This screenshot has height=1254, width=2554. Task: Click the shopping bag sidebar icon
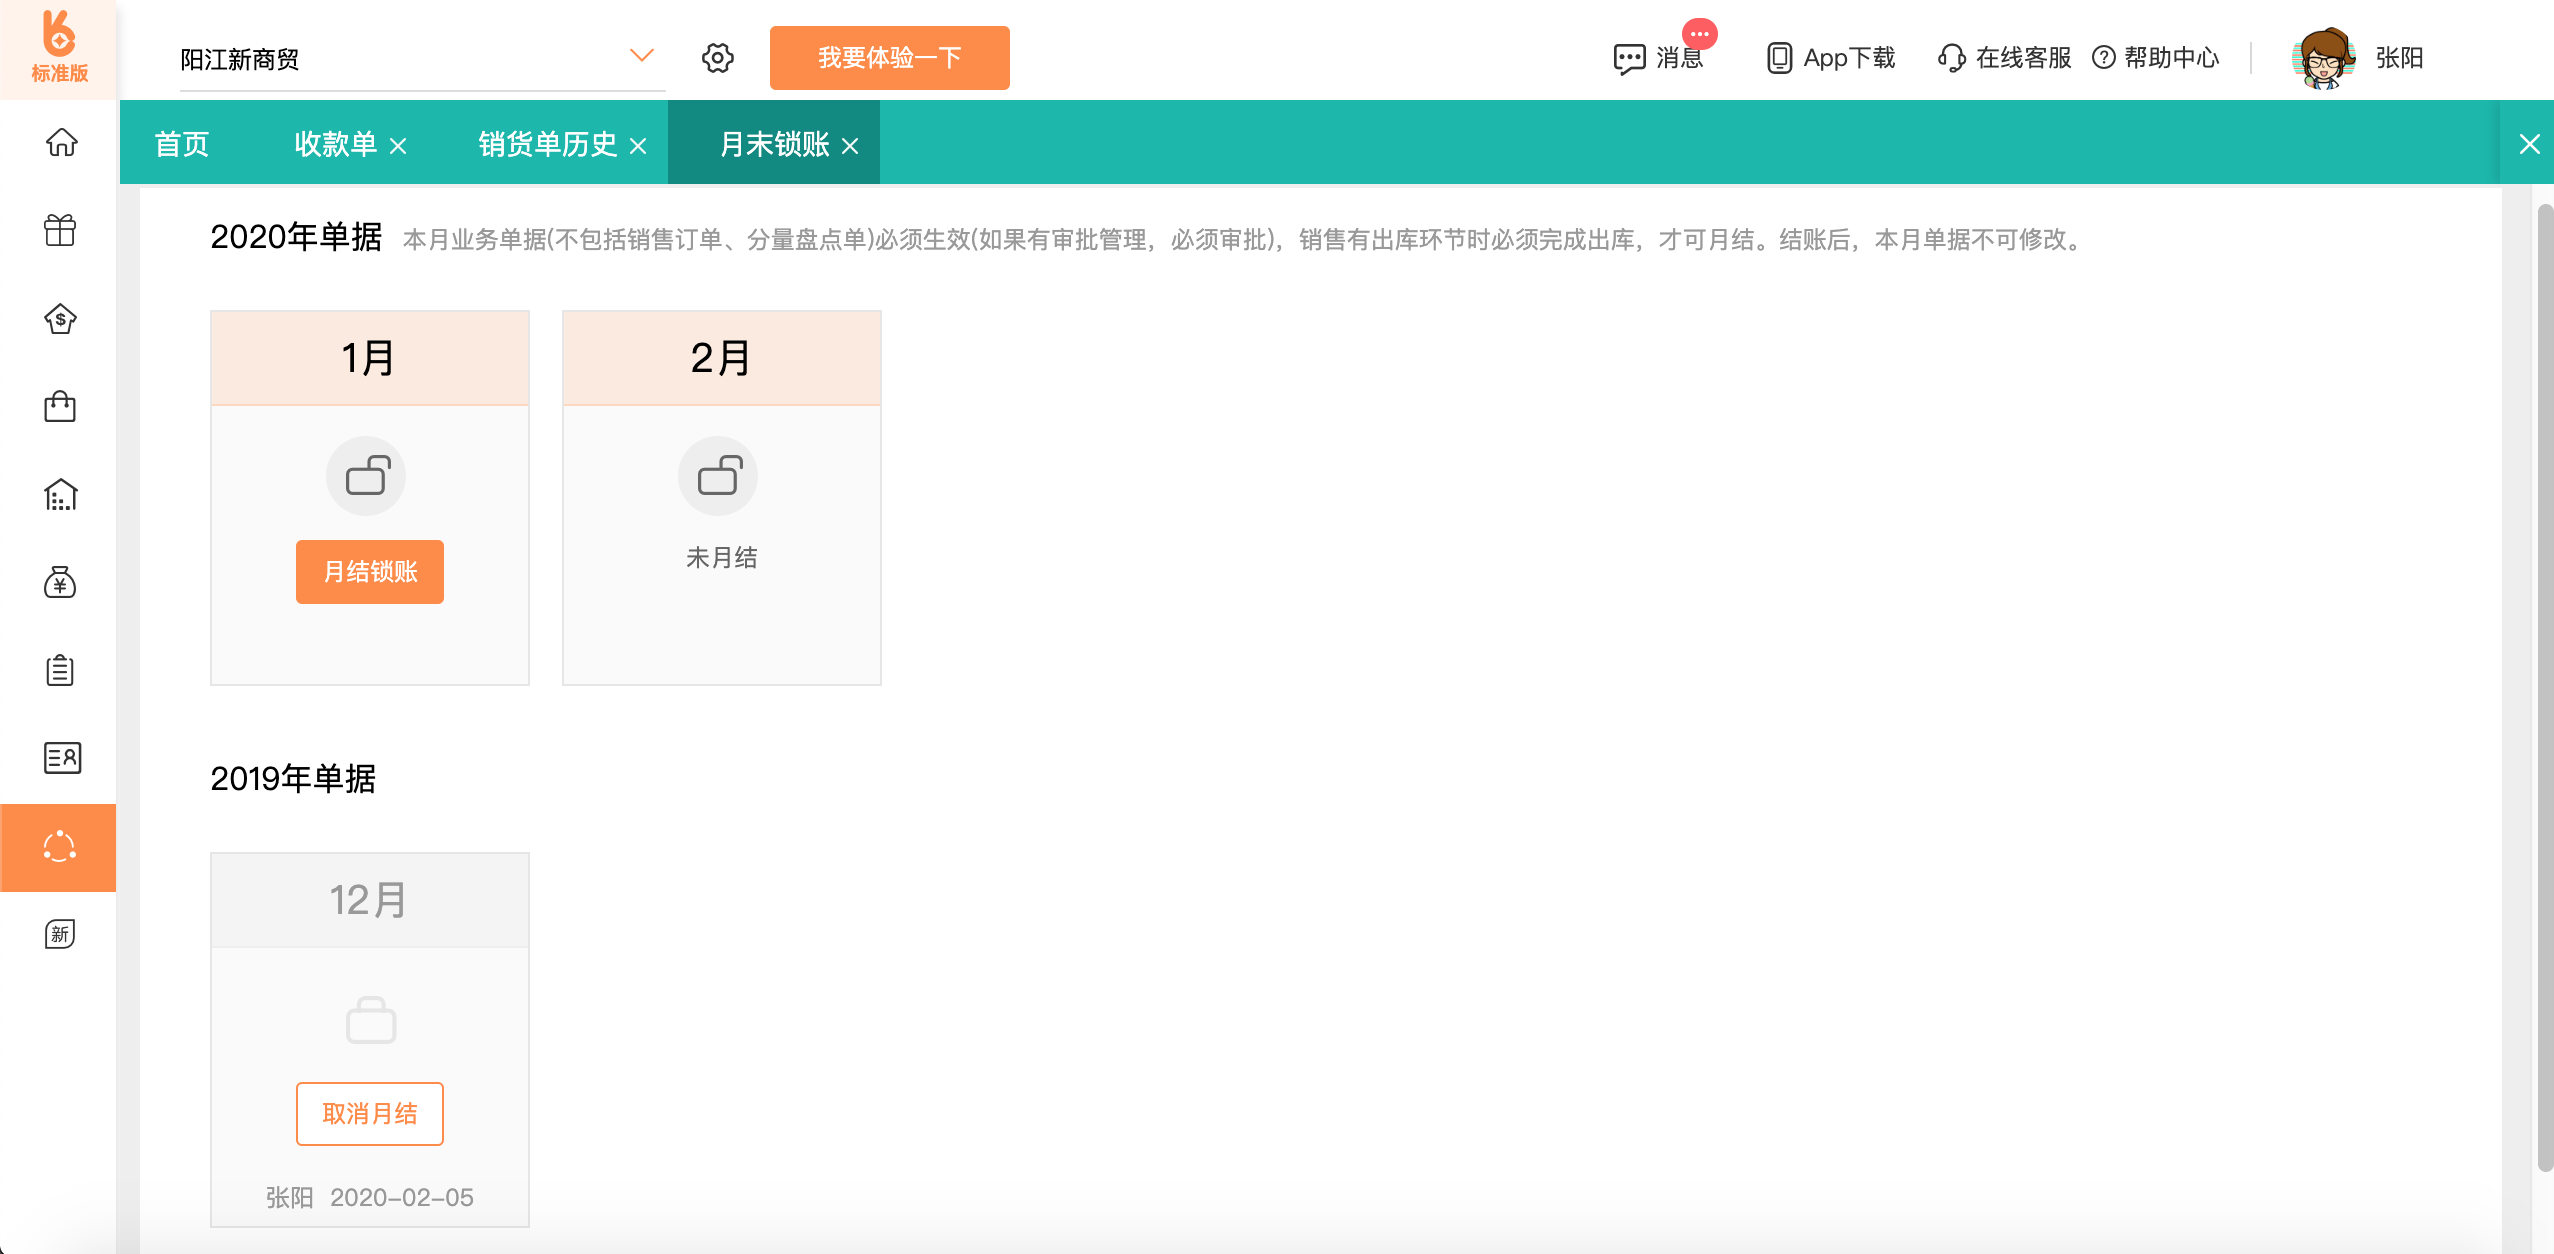[60, 406]
